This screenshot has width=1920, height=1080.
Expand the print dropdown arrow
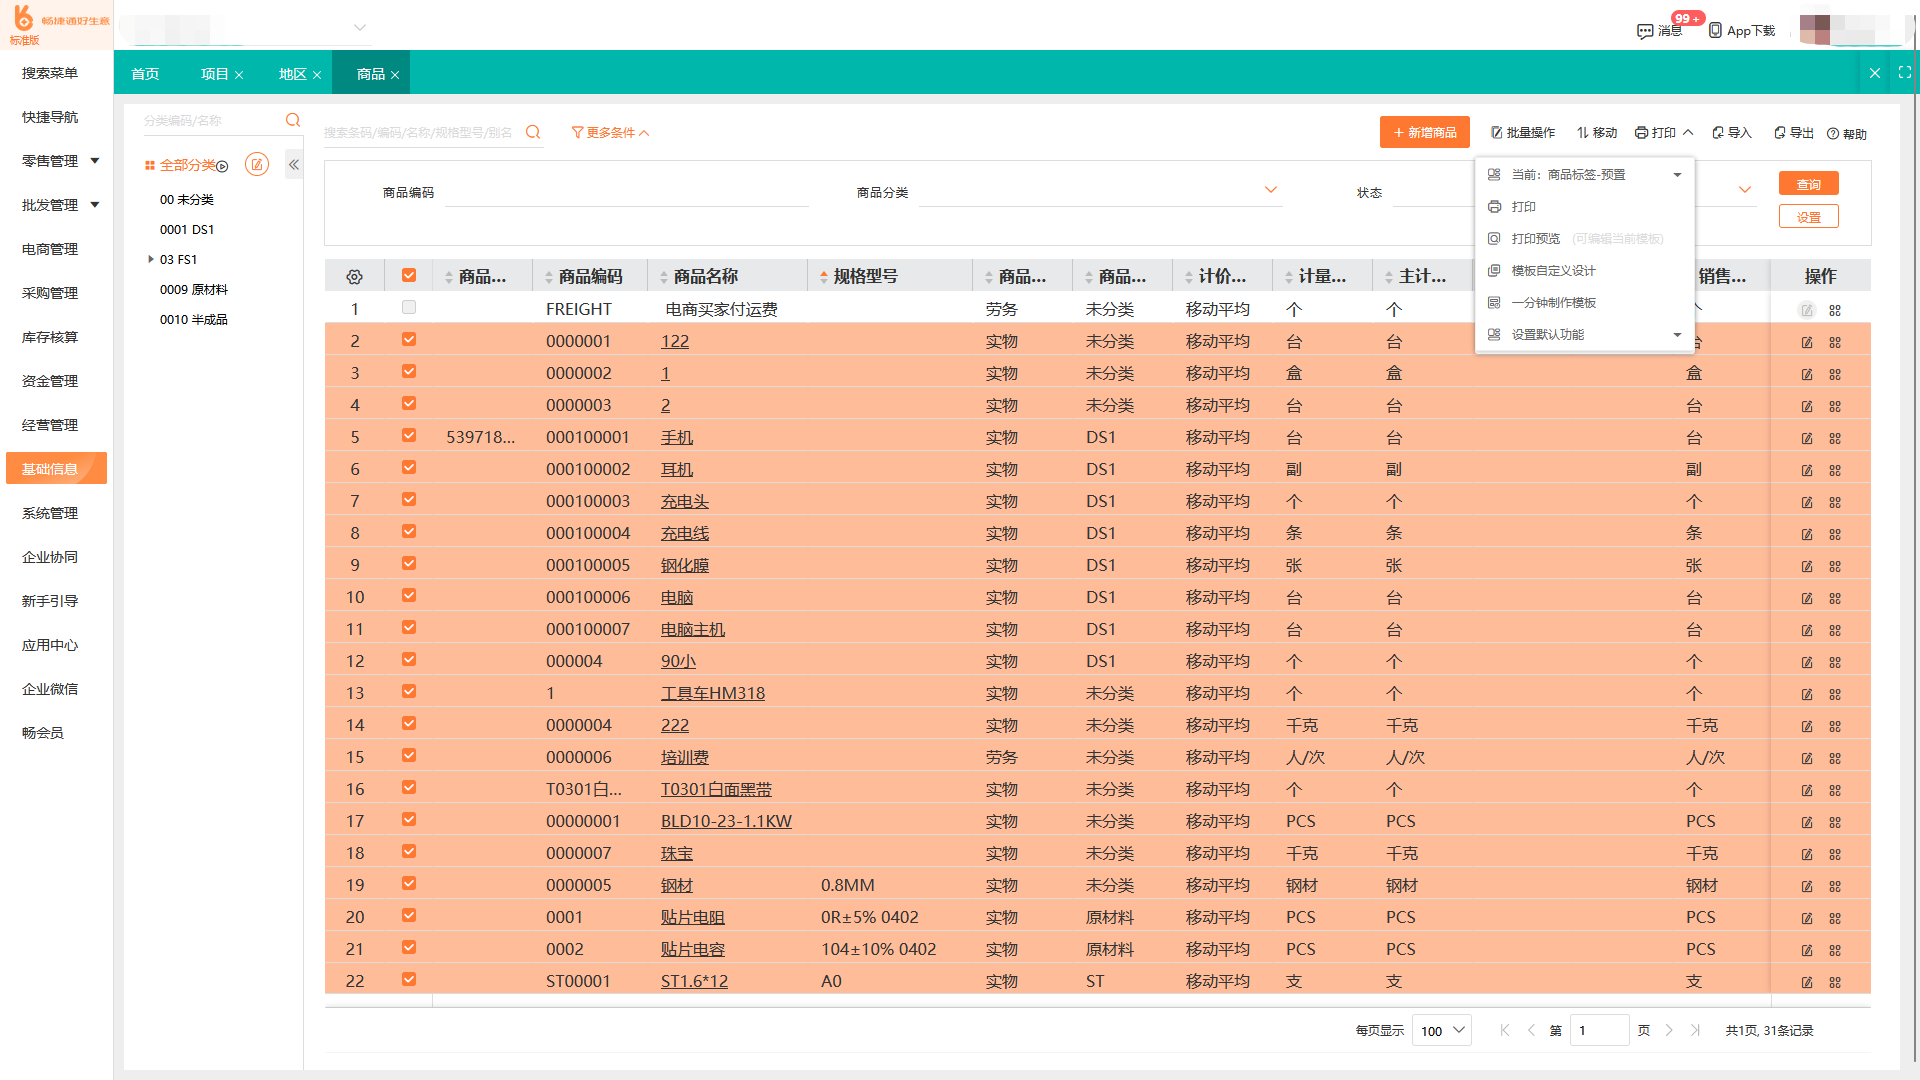pyautogui.click(x=1691, y=132)
